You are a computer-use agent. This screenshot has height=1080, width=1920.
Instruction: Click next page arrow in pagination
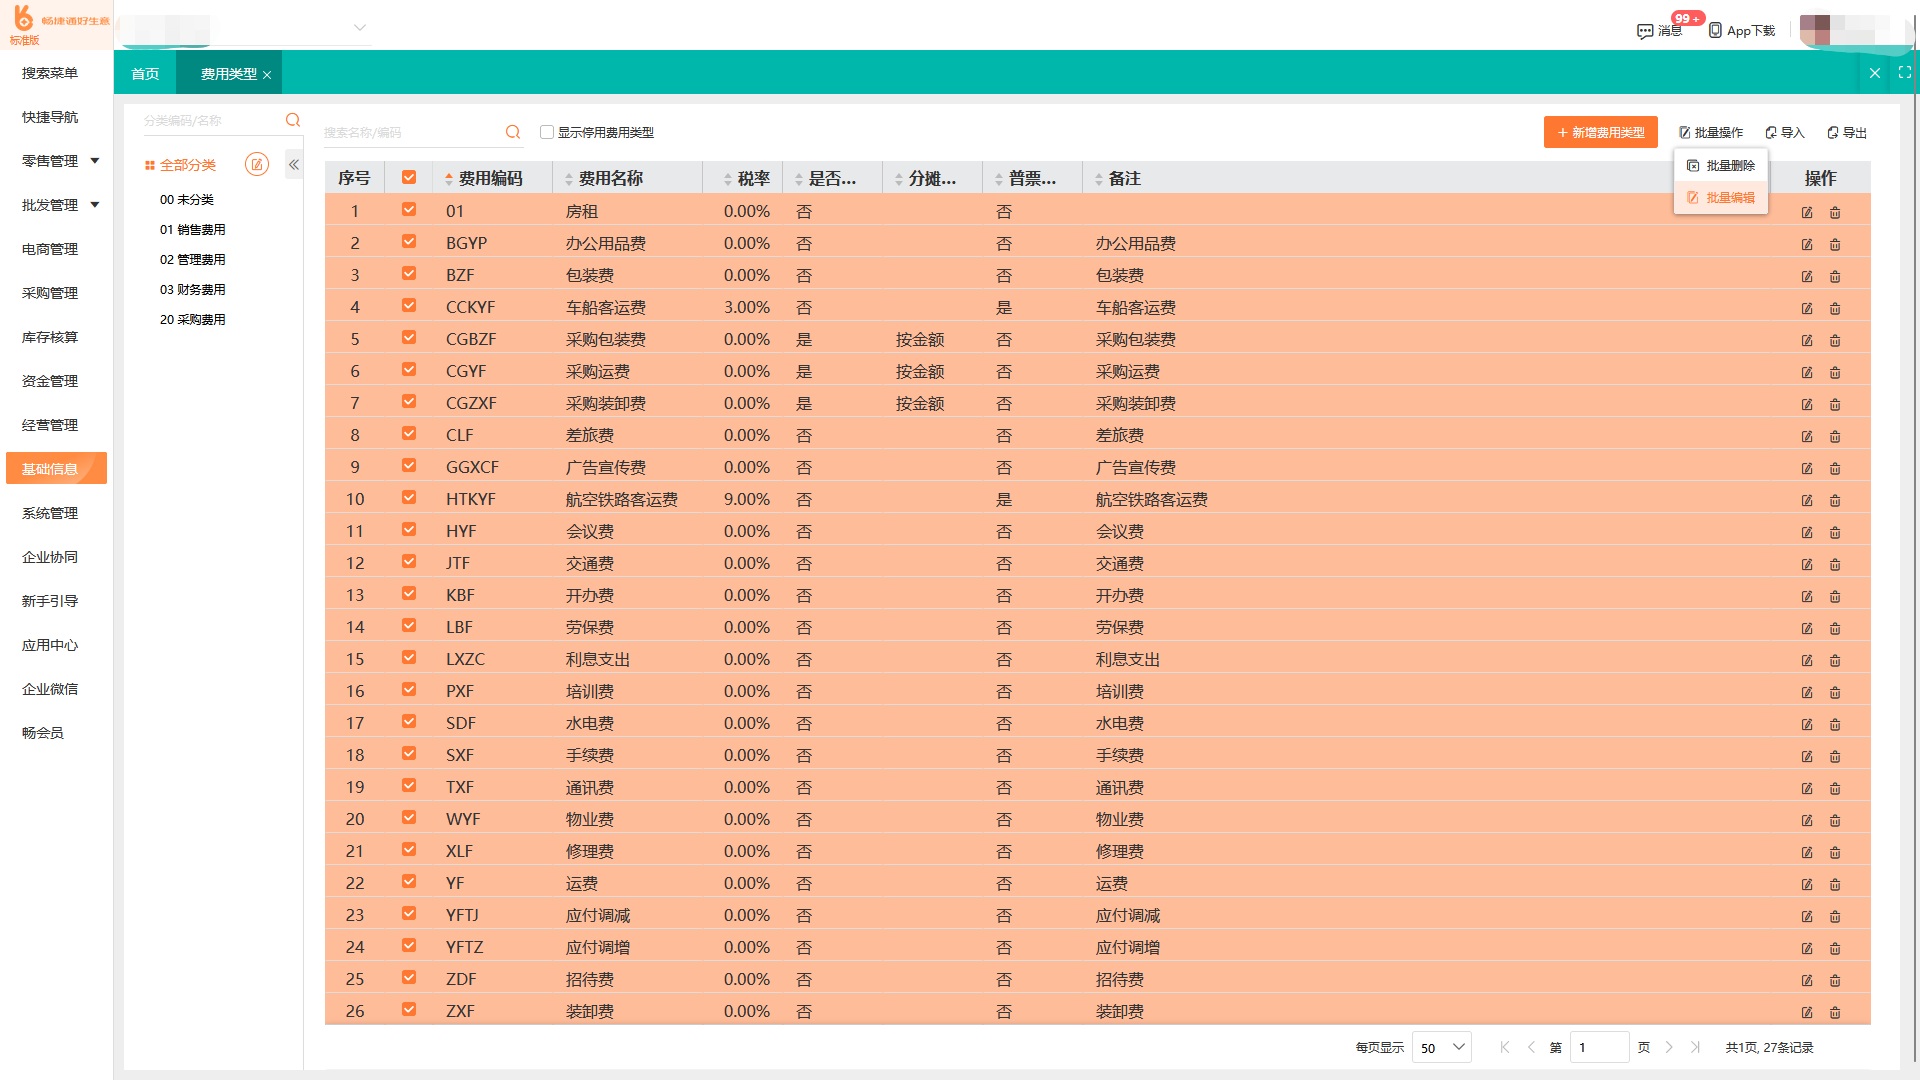point(1665,1048)
